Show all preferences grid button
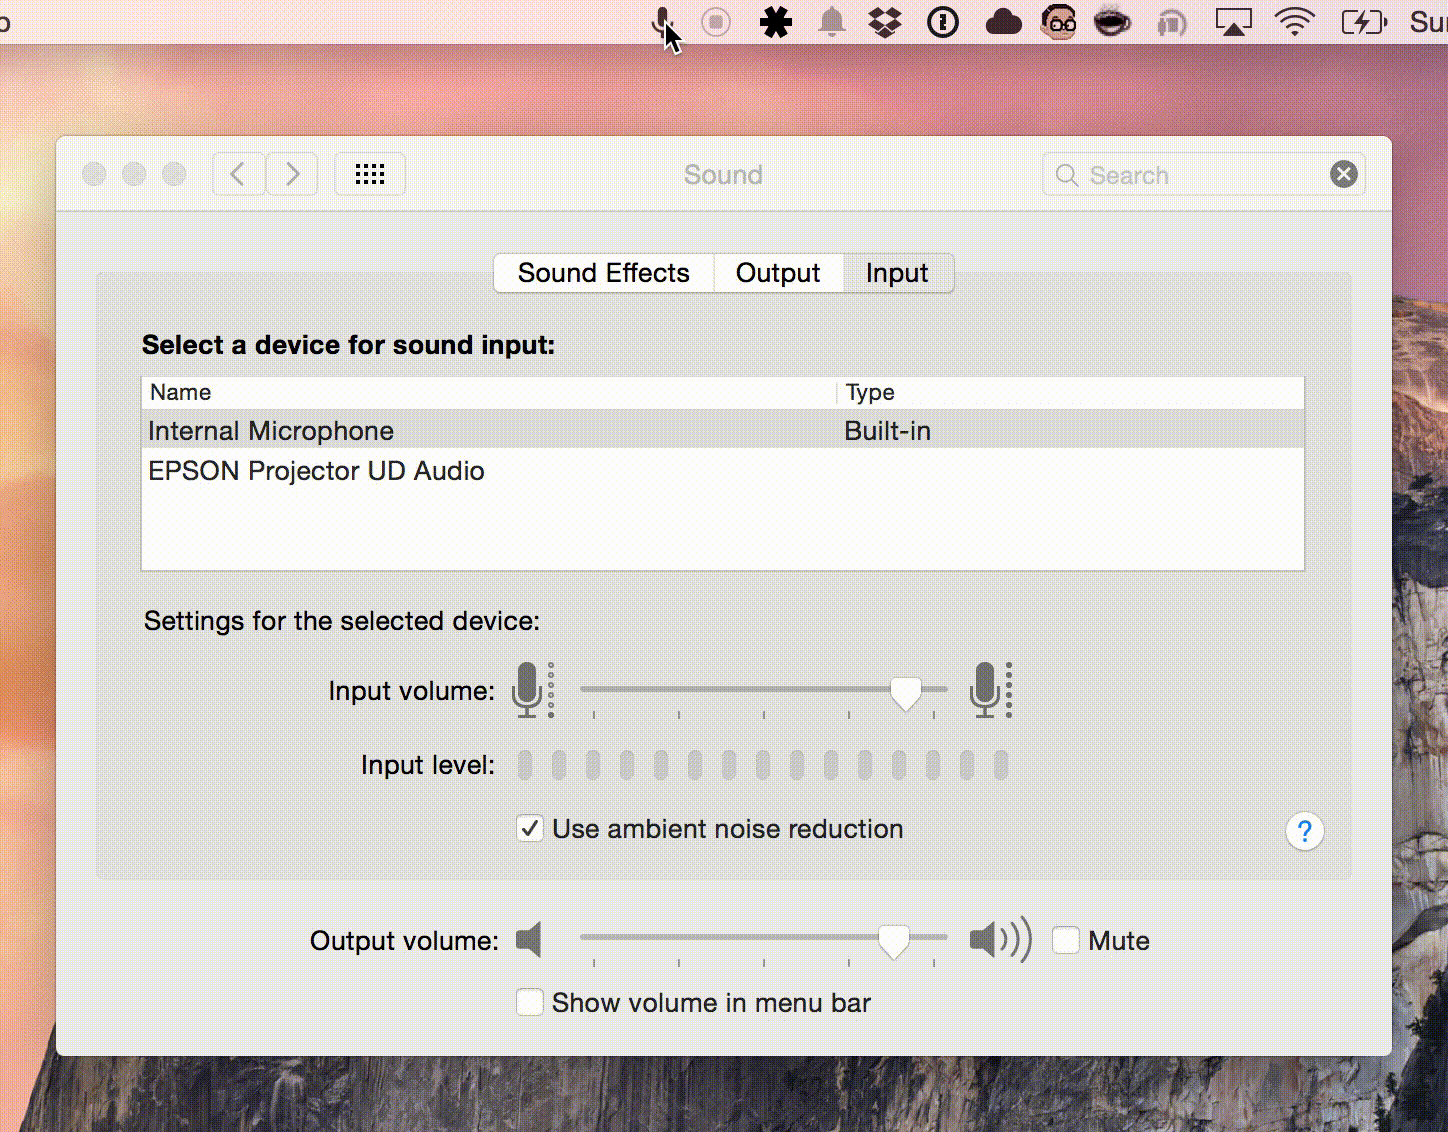 pyautogui.click(x=369, y=175)
